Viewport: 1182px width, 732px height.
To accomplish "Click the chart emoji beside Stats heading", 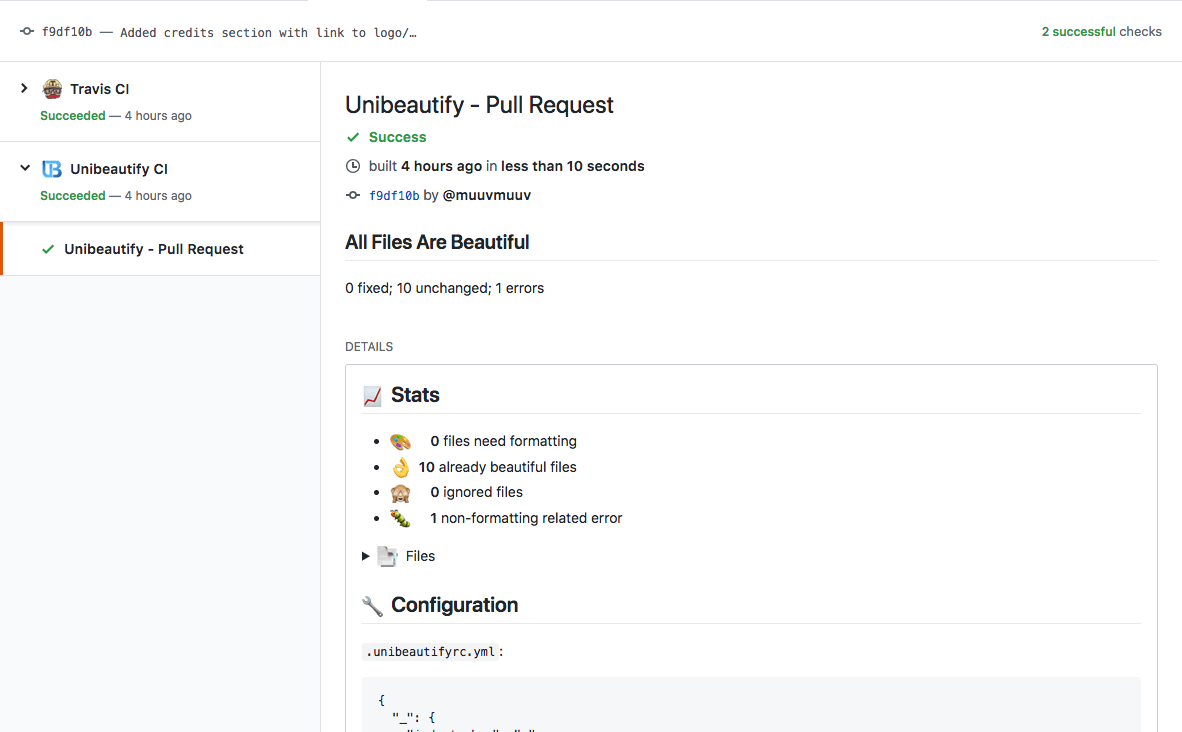I will click(372, 396).
